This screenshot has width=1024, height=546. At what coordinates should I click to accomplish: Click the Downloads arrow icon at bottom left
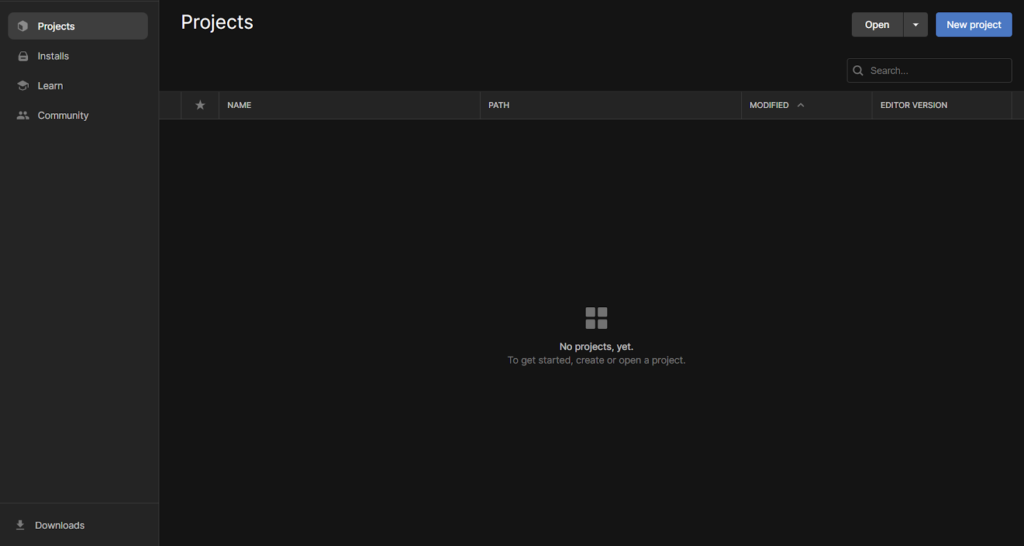[20, 525]
